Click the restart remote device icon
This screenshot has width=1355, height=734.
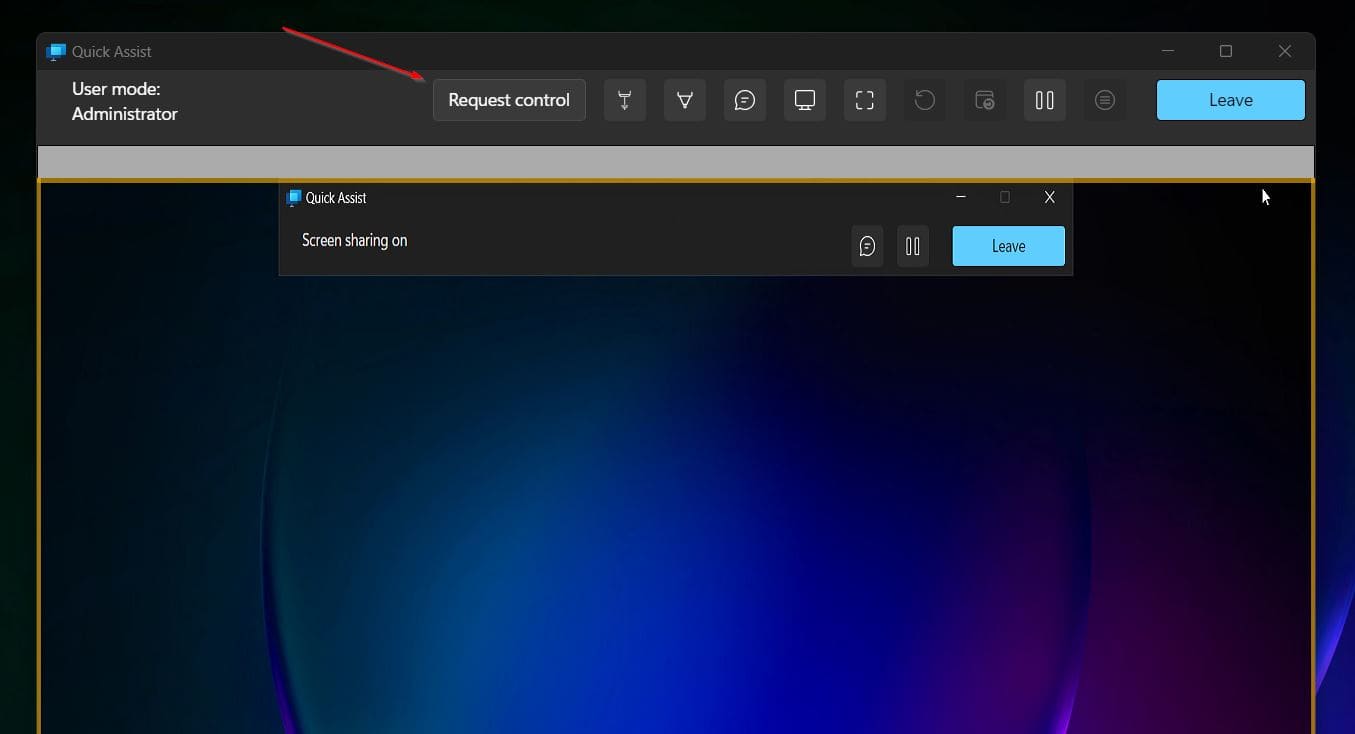coord(925,100)
